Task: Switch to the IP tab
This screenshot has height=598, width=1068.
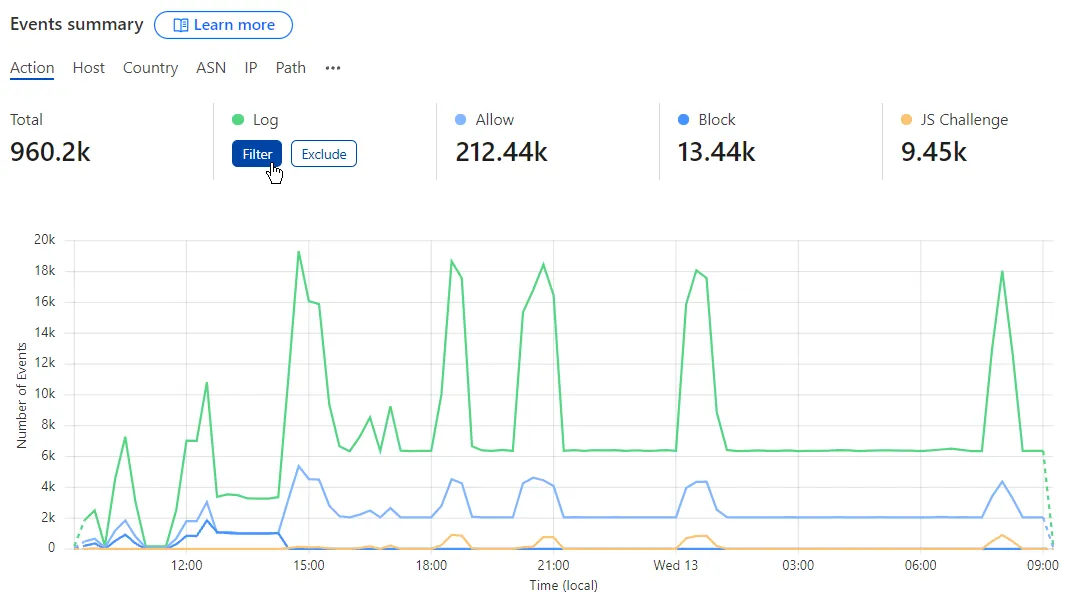Action: click(251, 68)
